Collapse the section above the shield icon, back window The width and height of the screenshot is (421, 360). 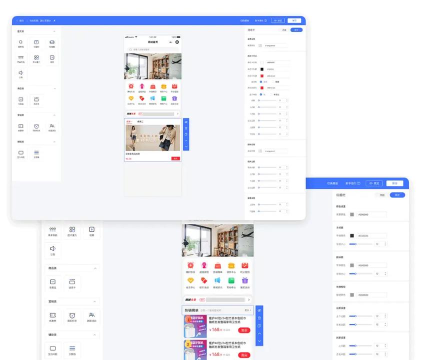click(x=95, y=301)
